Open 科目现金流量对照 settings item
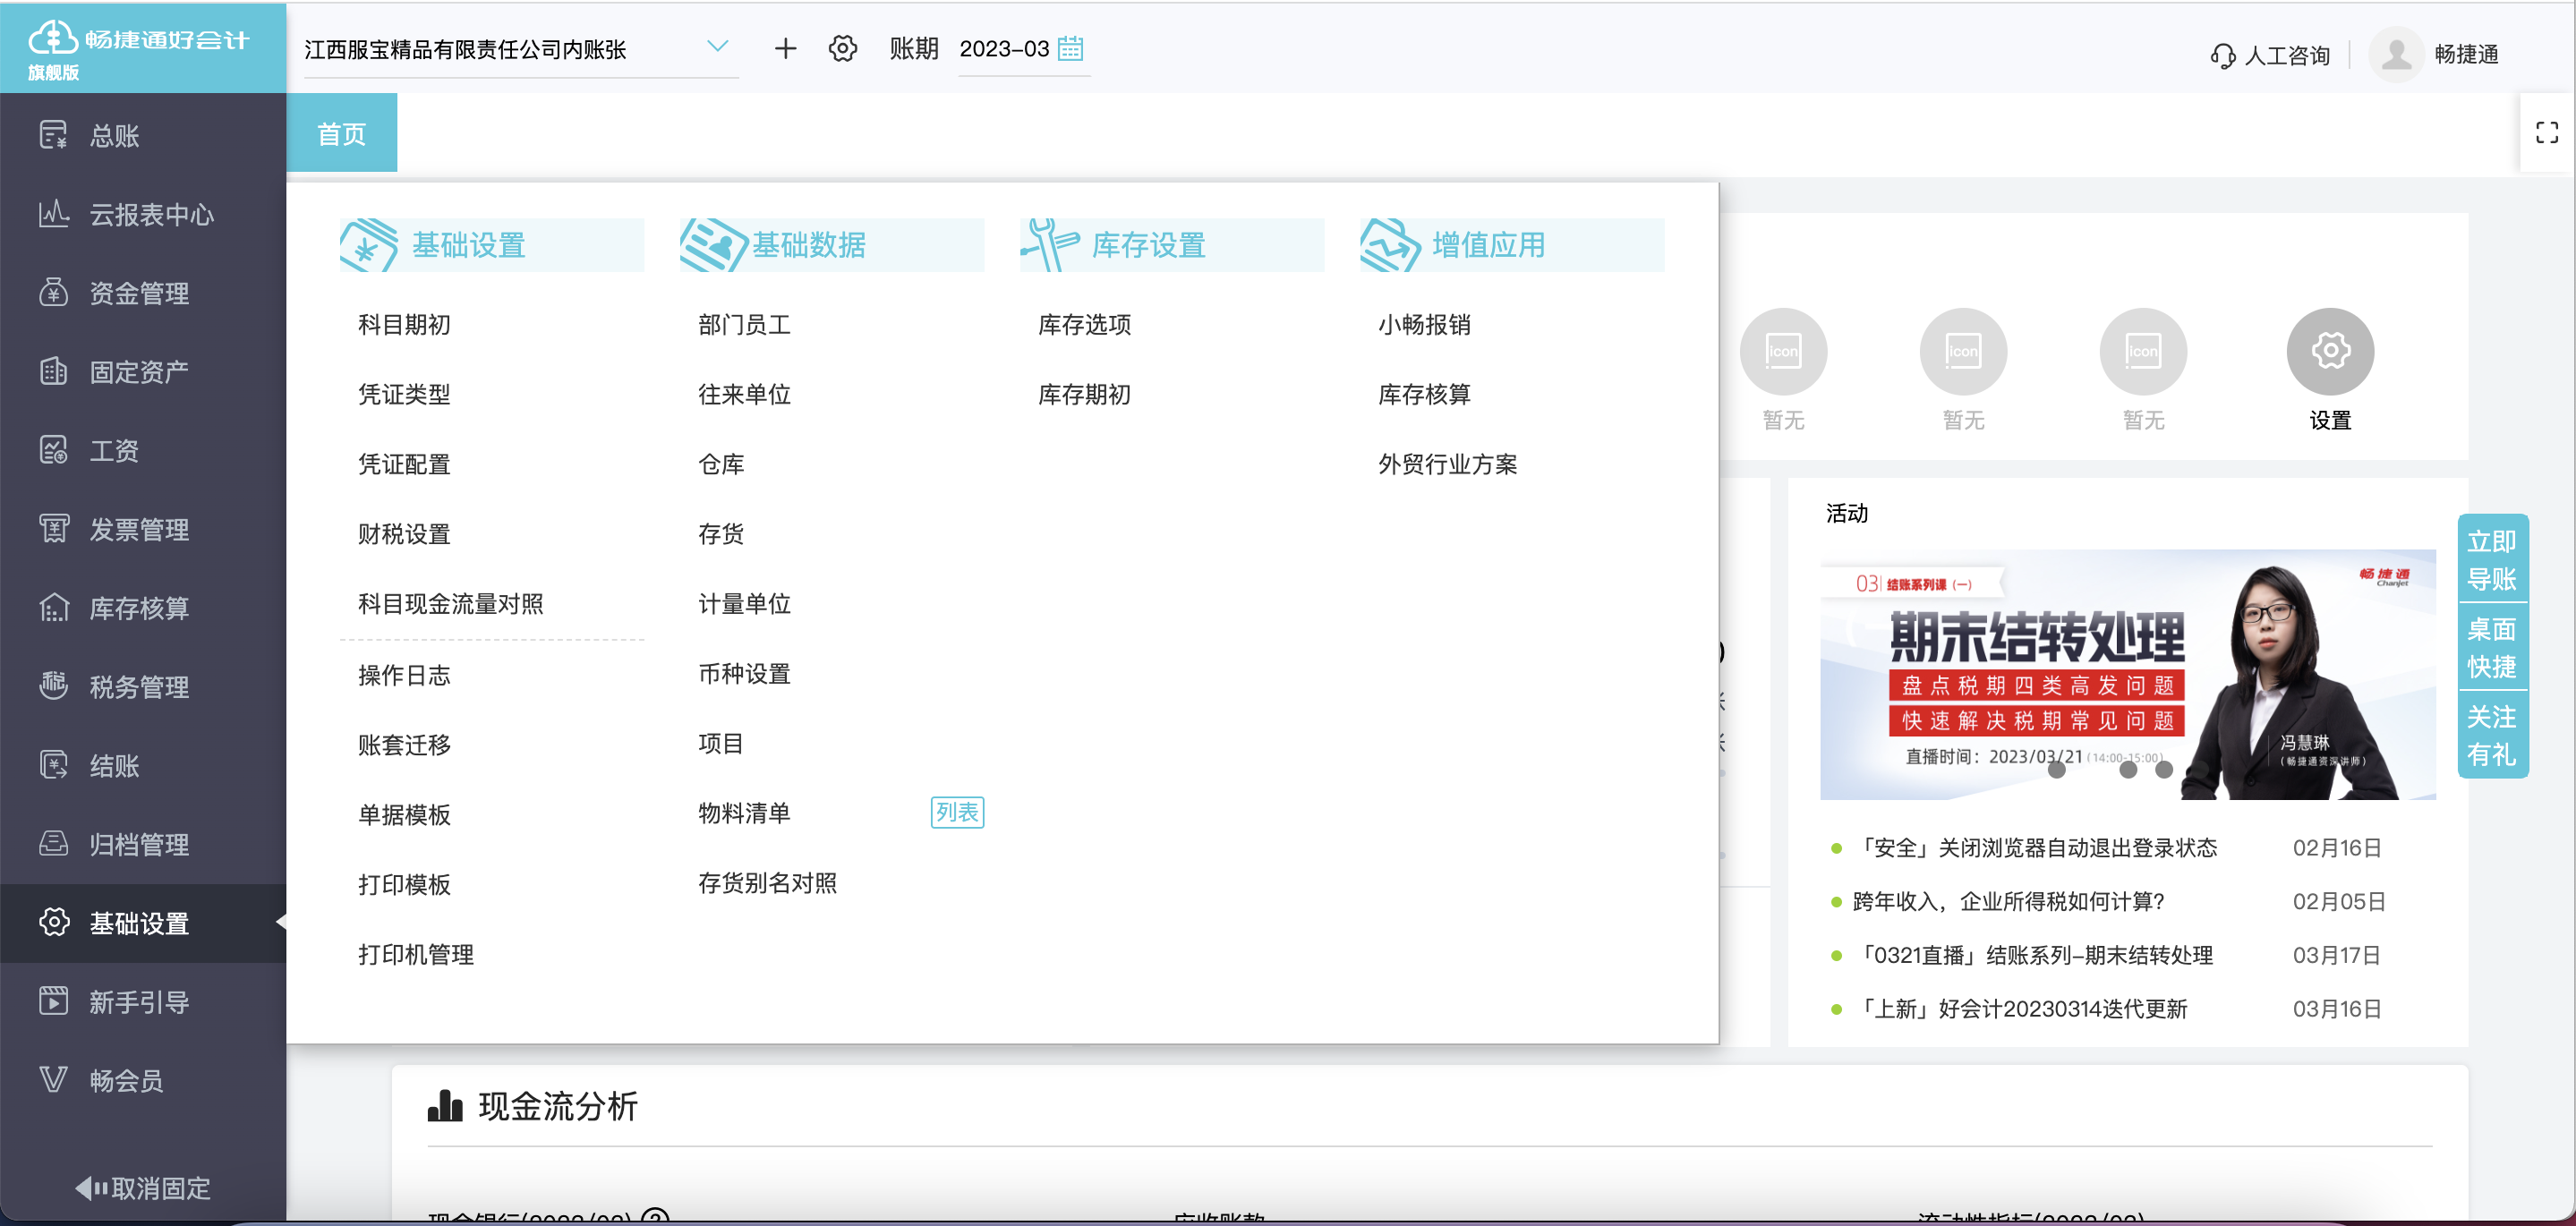The width and height of the screenshot is (2576, 1226). point(450,603)
